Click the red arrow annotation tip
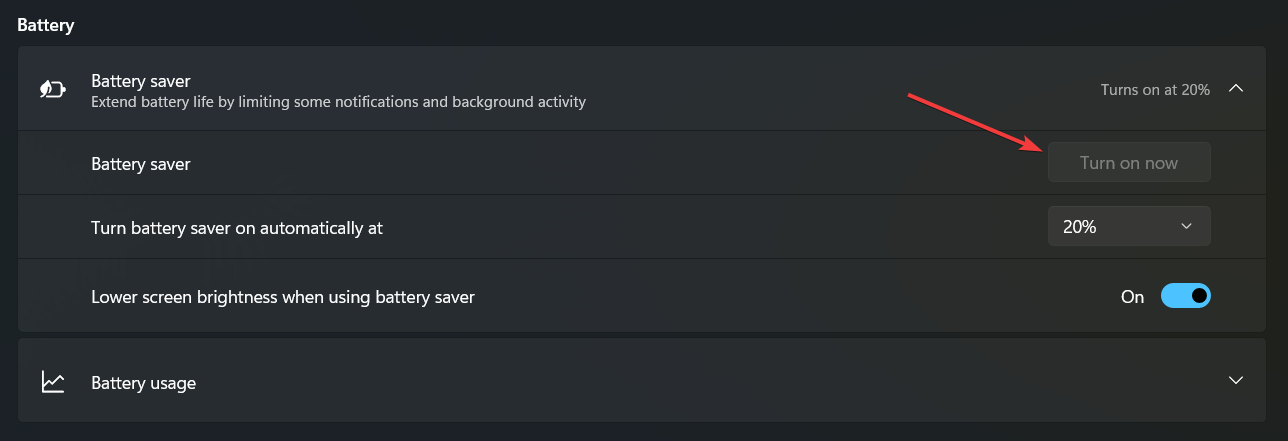 [1042, 148]
